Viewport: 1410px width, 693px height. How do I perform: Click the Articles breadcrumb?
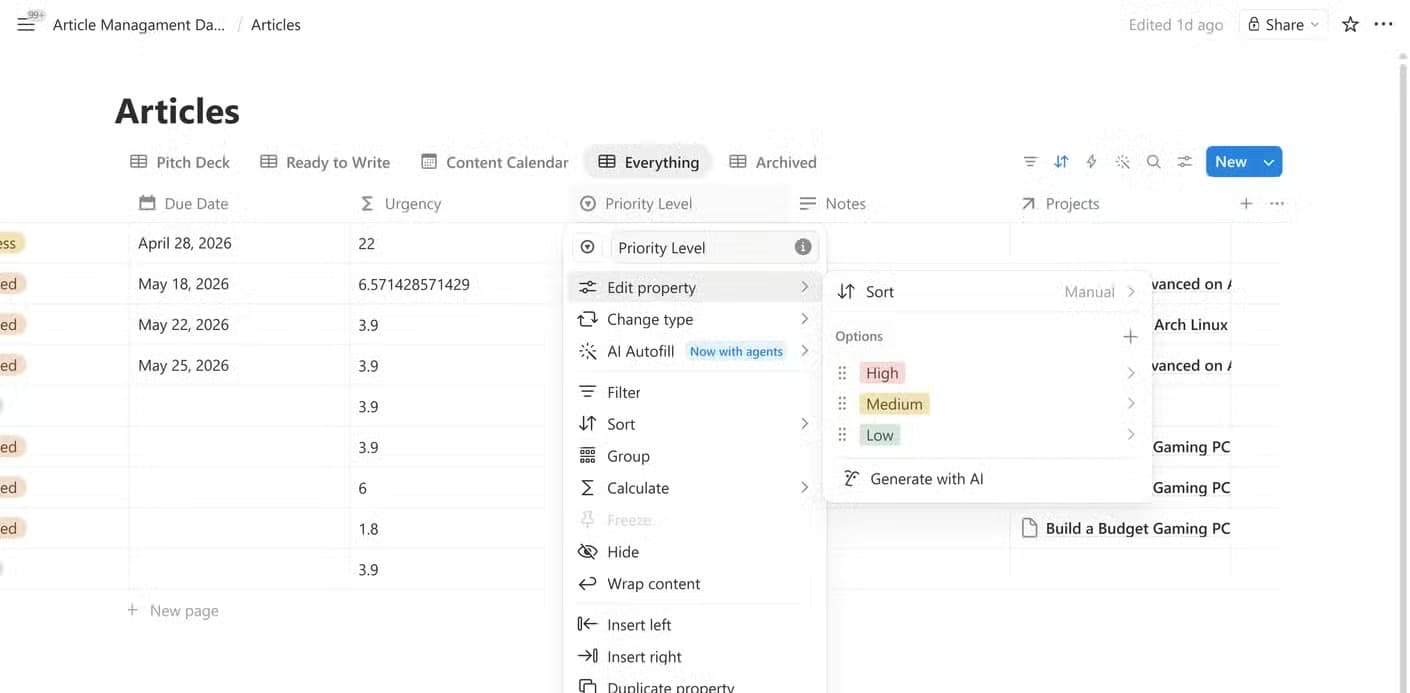[x=276, y=25]
